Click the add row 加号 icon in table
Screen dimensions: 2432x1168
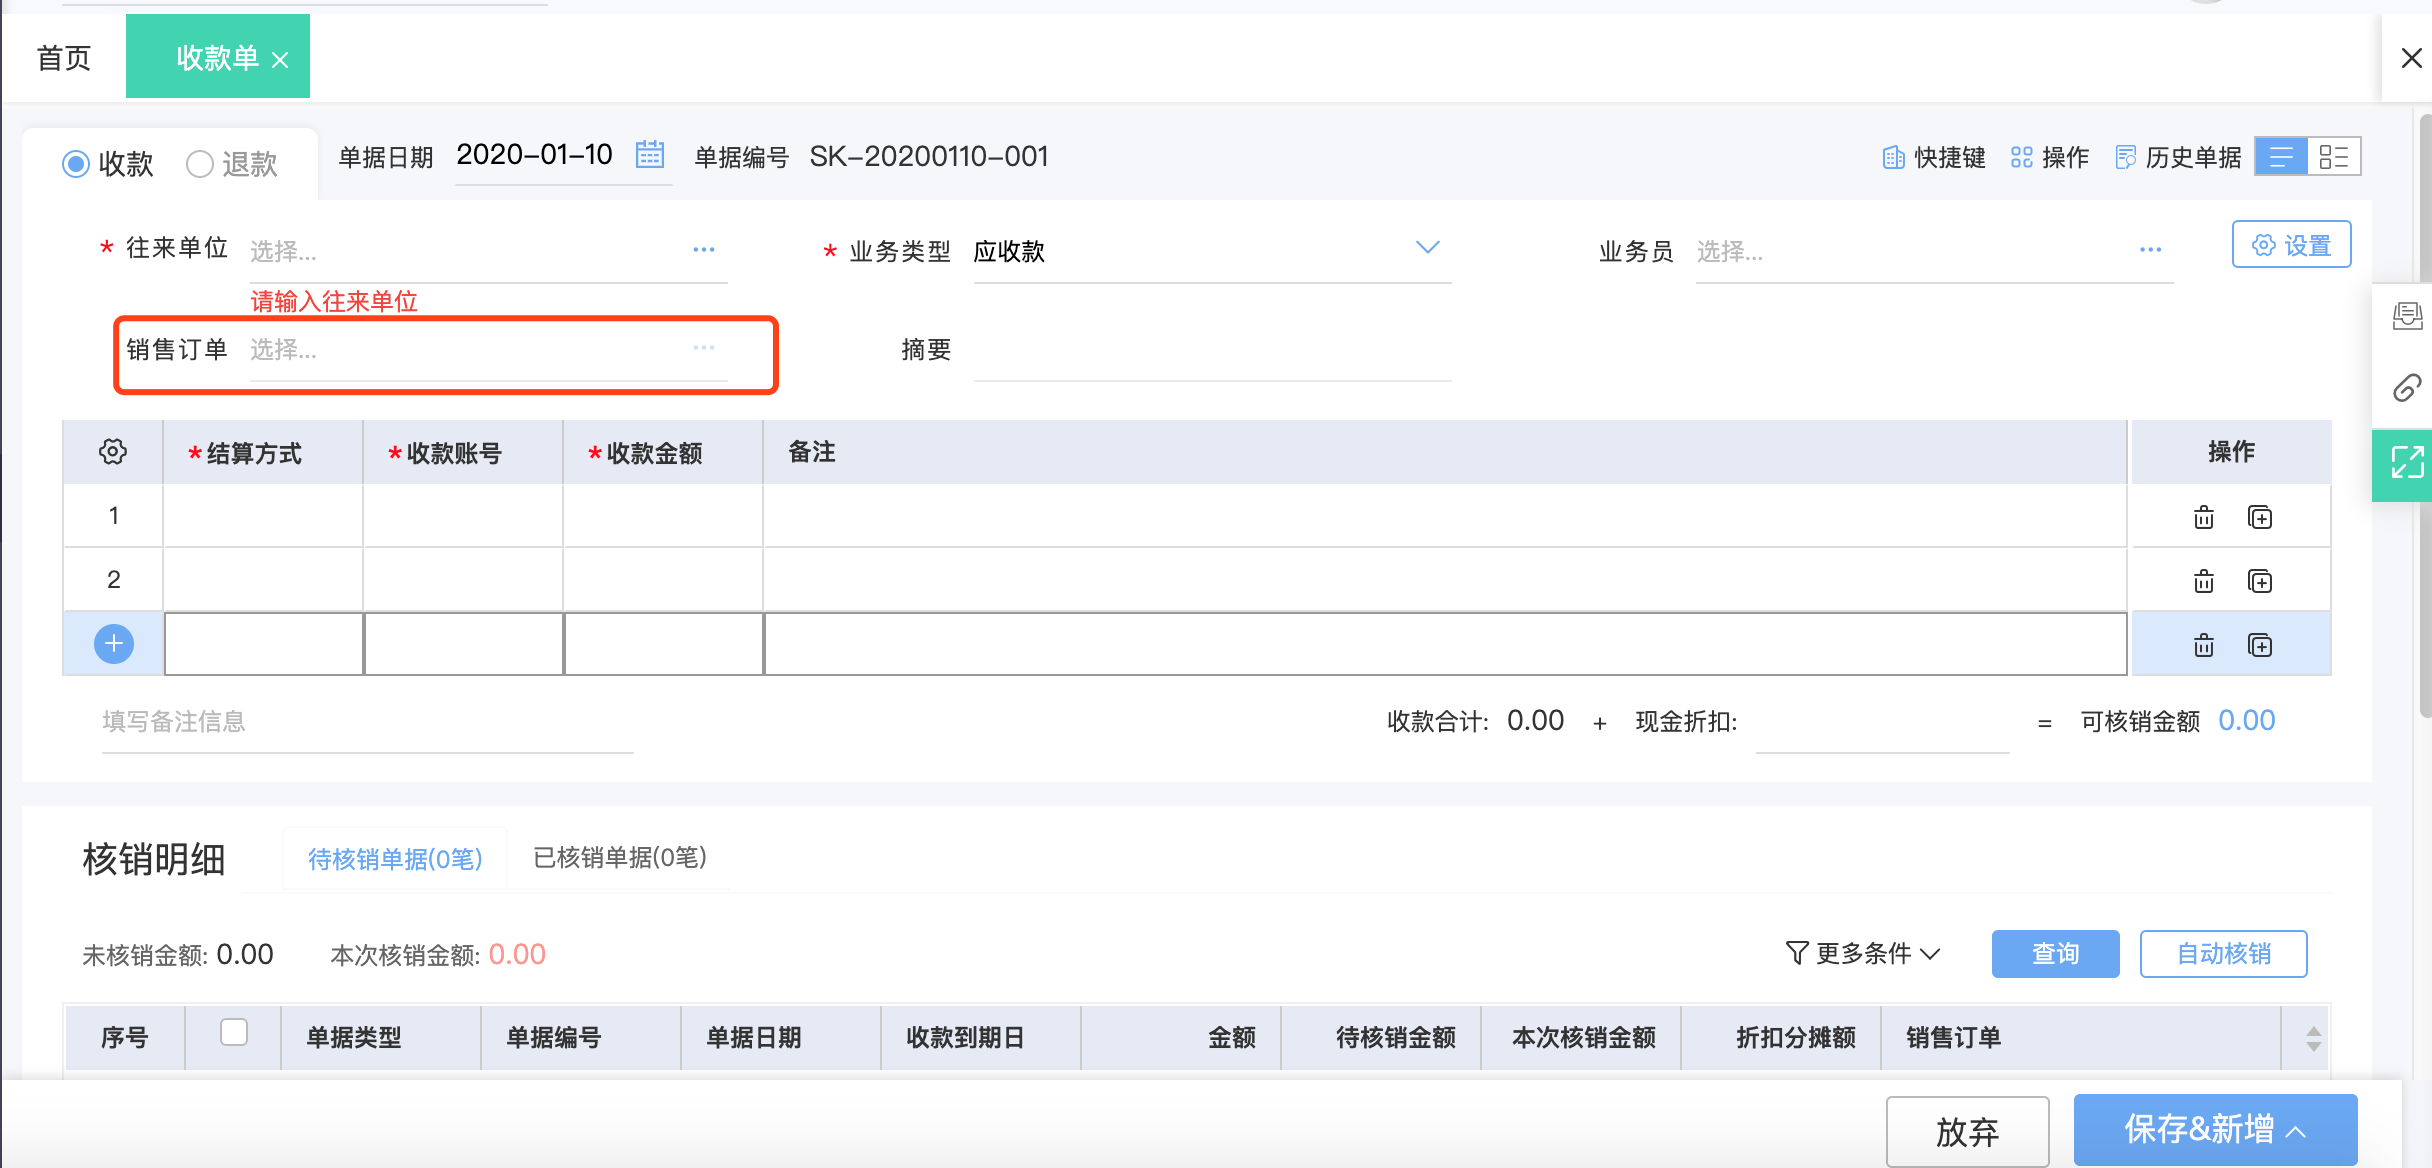point(115,642)
